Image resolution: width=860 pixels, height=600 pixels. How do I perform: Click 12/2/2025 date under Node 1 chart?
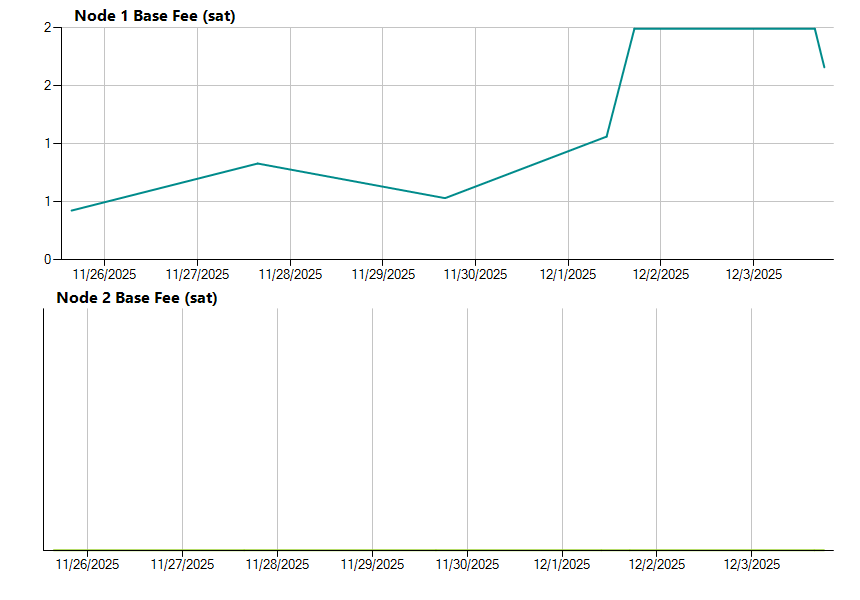coord(660,274)
